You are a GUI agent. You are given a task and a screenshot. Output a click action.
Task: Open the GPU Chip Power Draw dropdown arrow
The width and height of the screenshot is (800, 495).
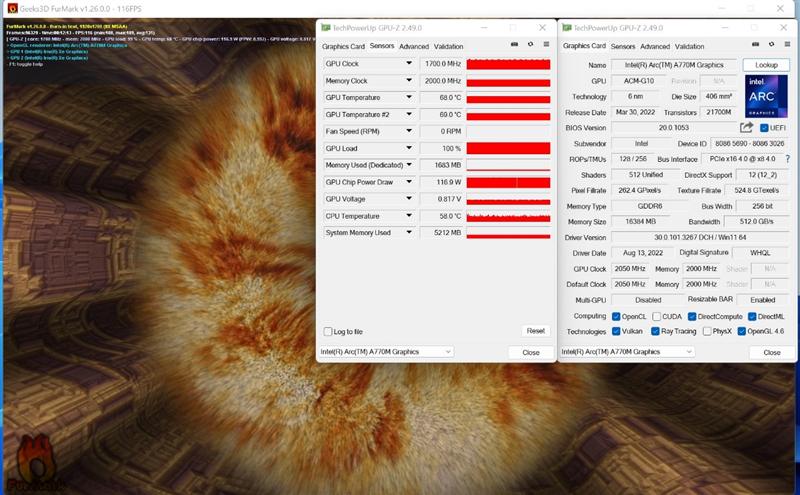[409, 182]
